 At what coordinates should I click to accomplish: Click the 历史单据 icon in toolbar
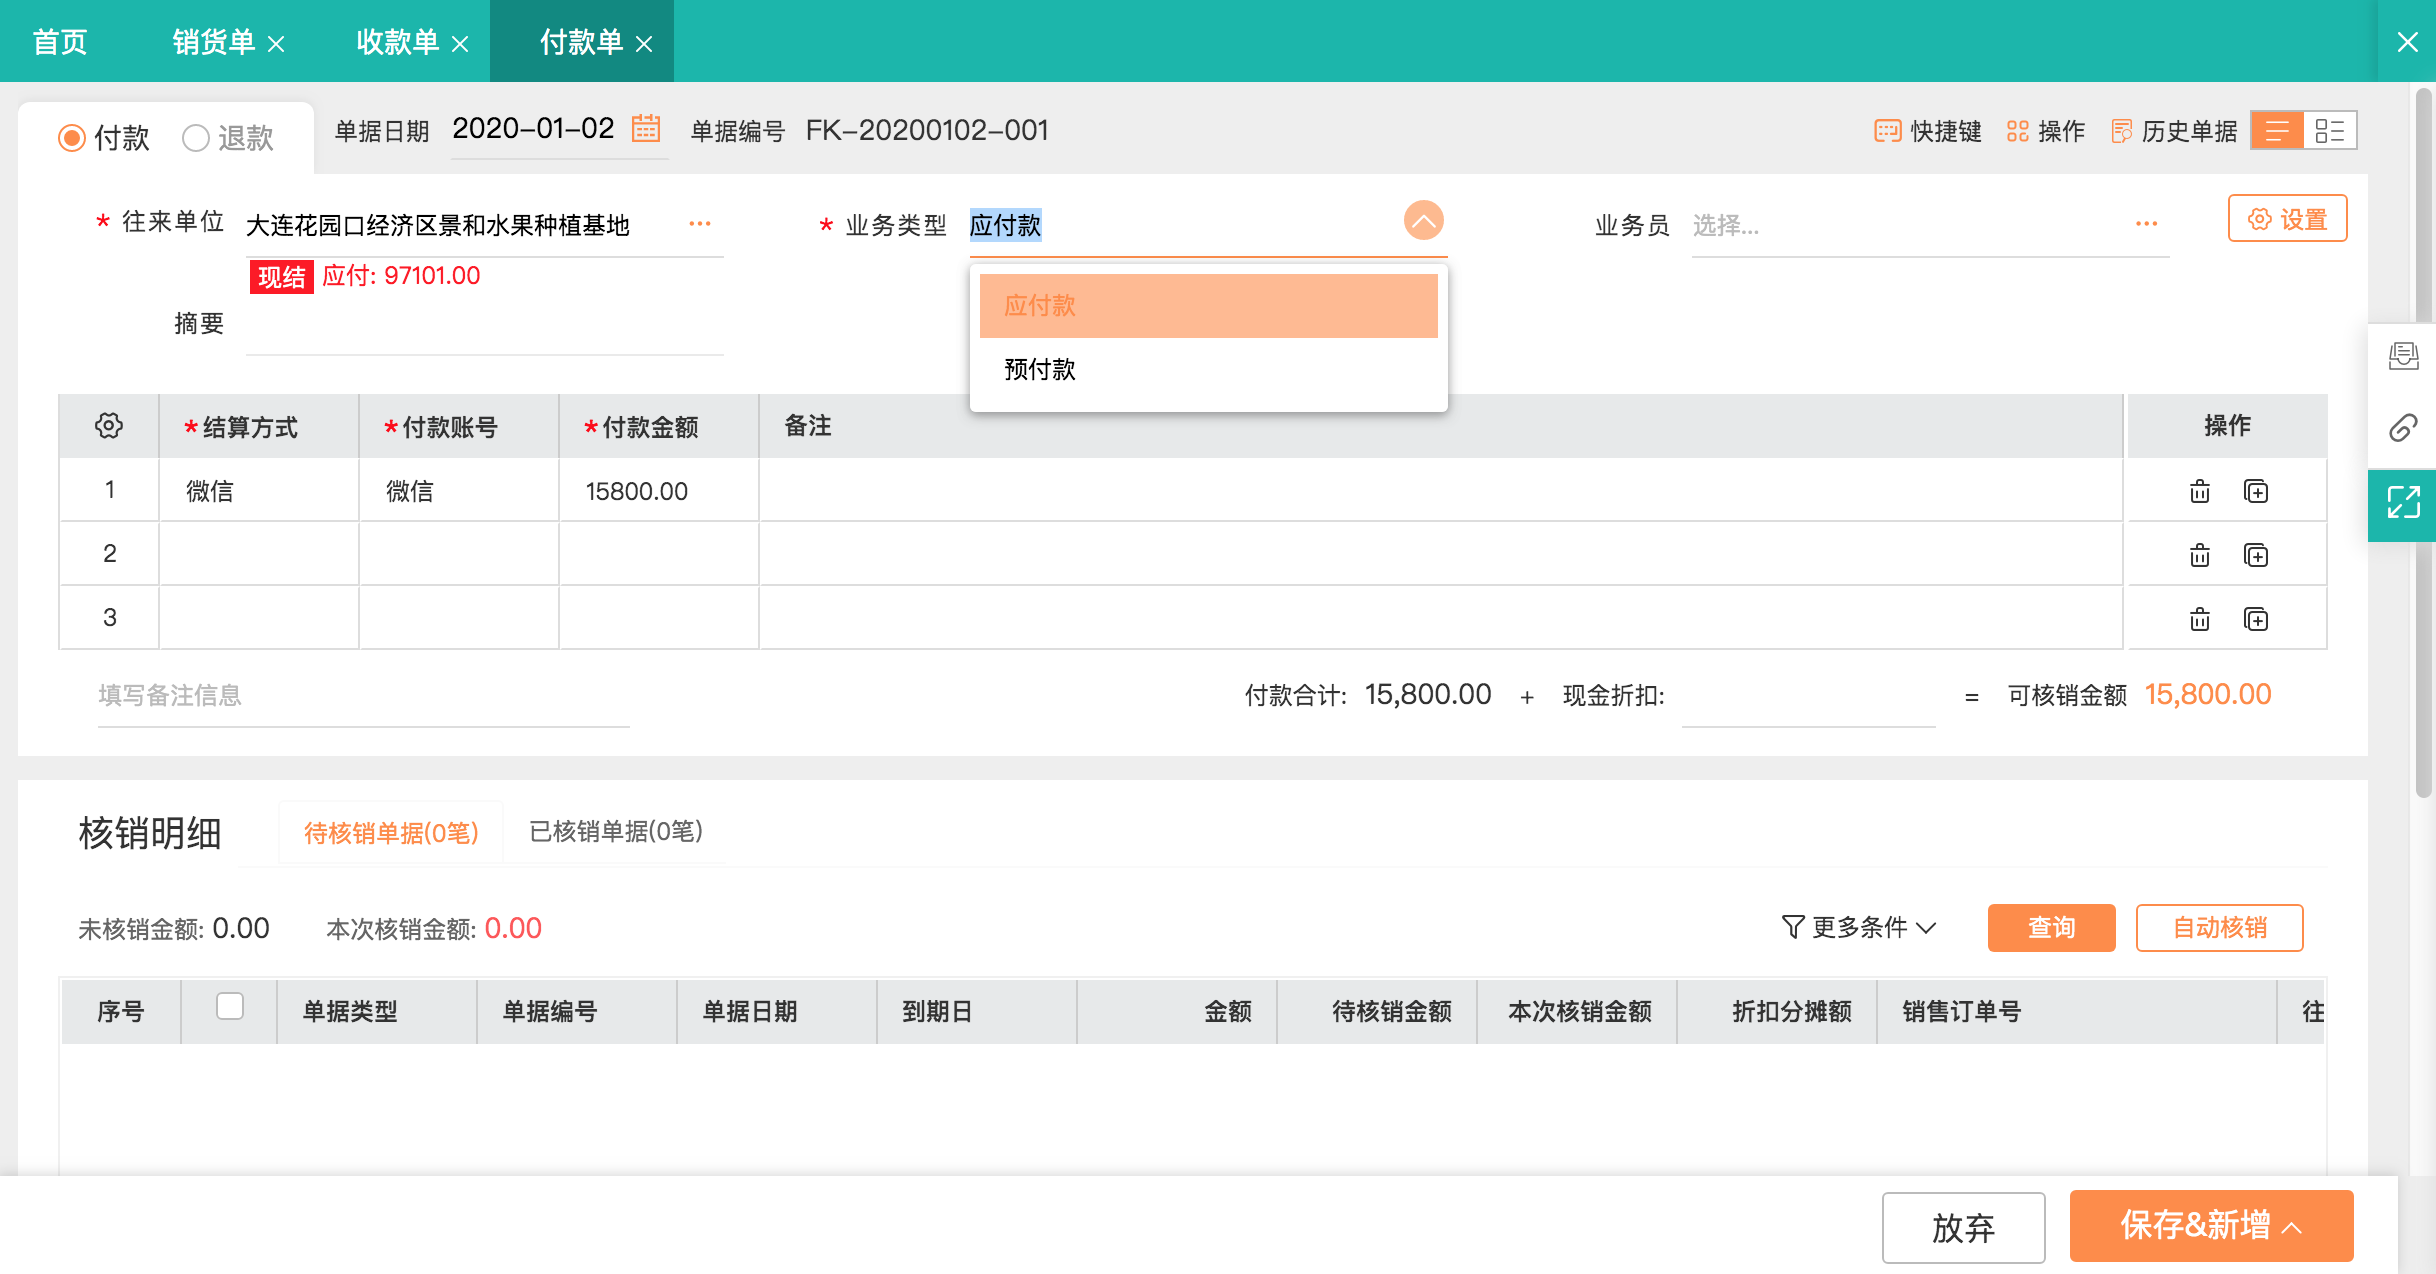(x=2122, y=132)
